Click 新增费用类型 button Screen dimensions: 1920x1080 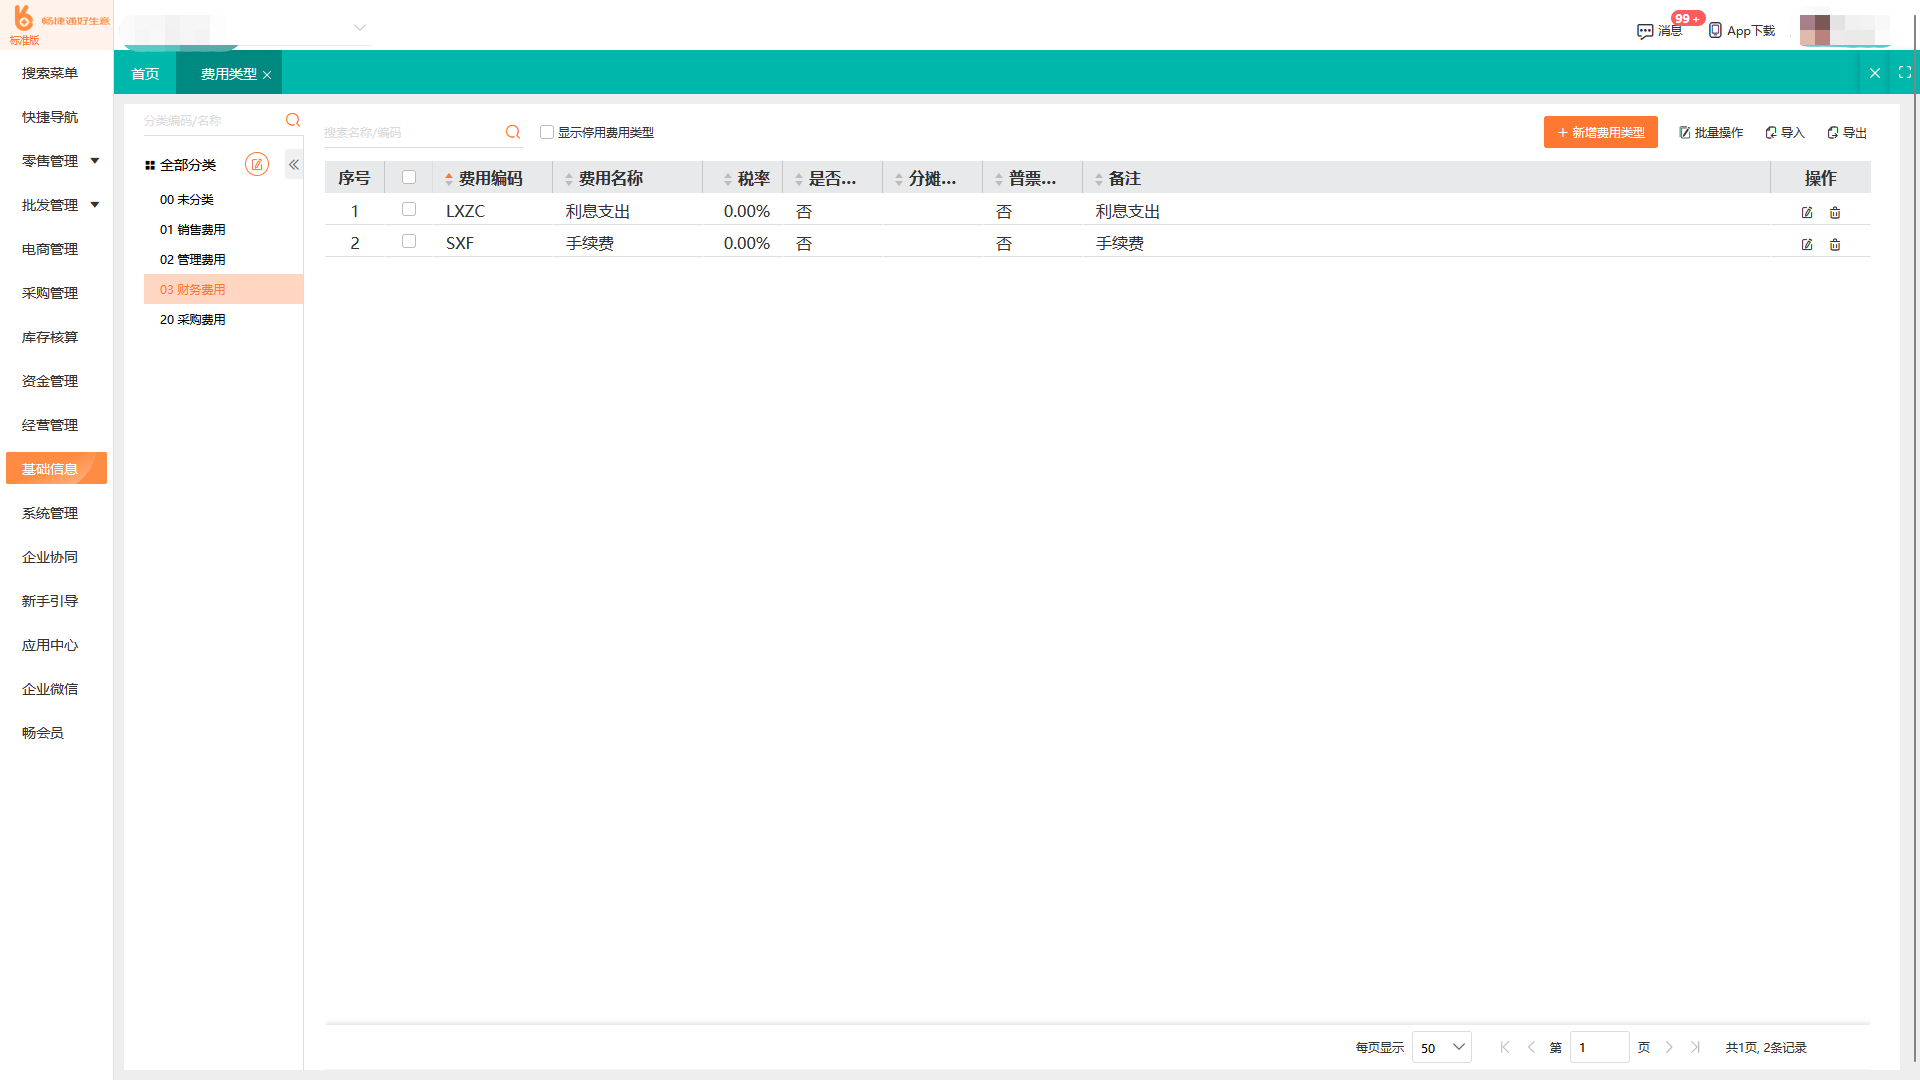click(1598, 131)
